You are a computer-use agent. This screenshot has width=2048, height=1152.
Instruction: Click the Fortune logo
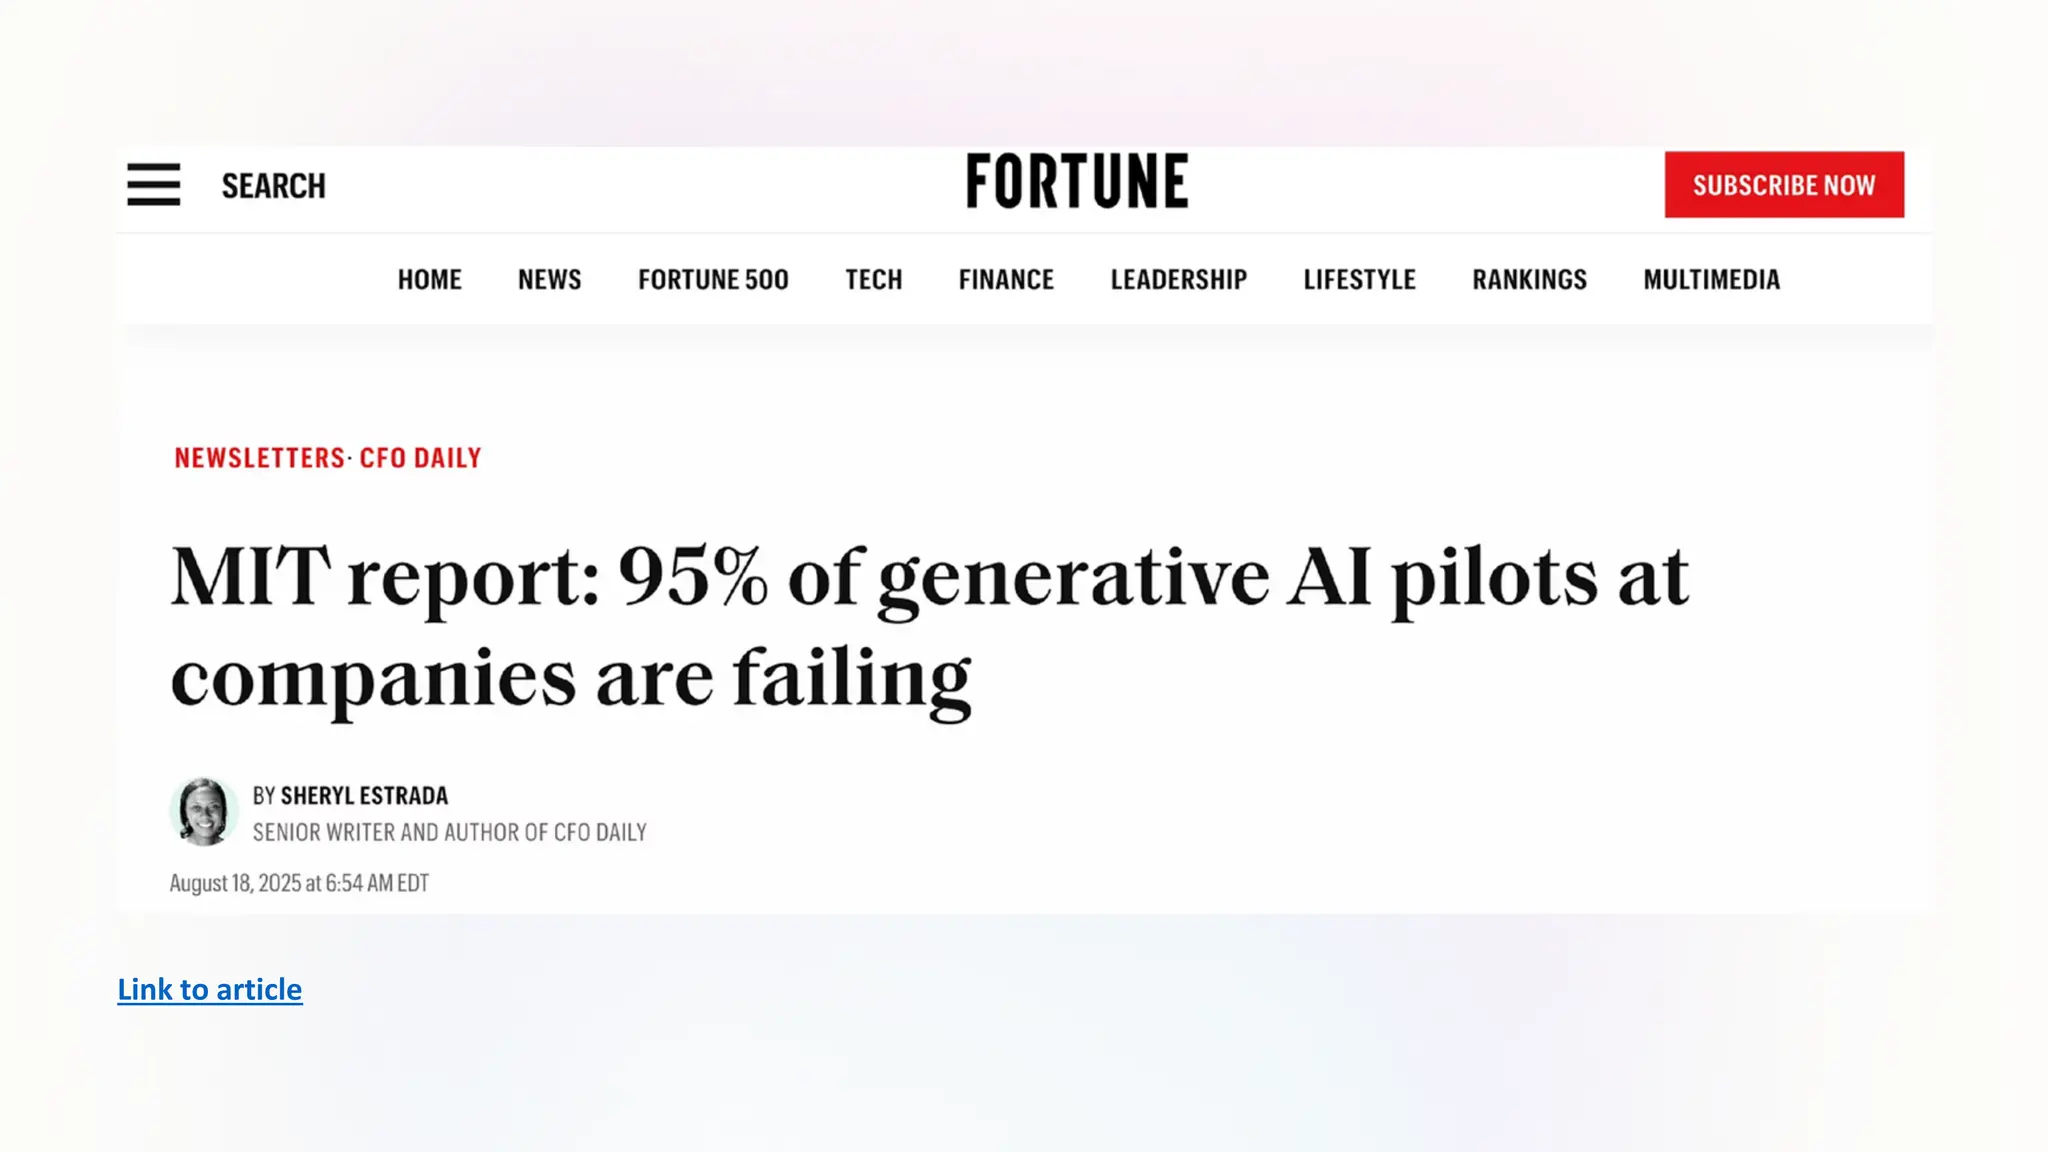coord(1075,181)
